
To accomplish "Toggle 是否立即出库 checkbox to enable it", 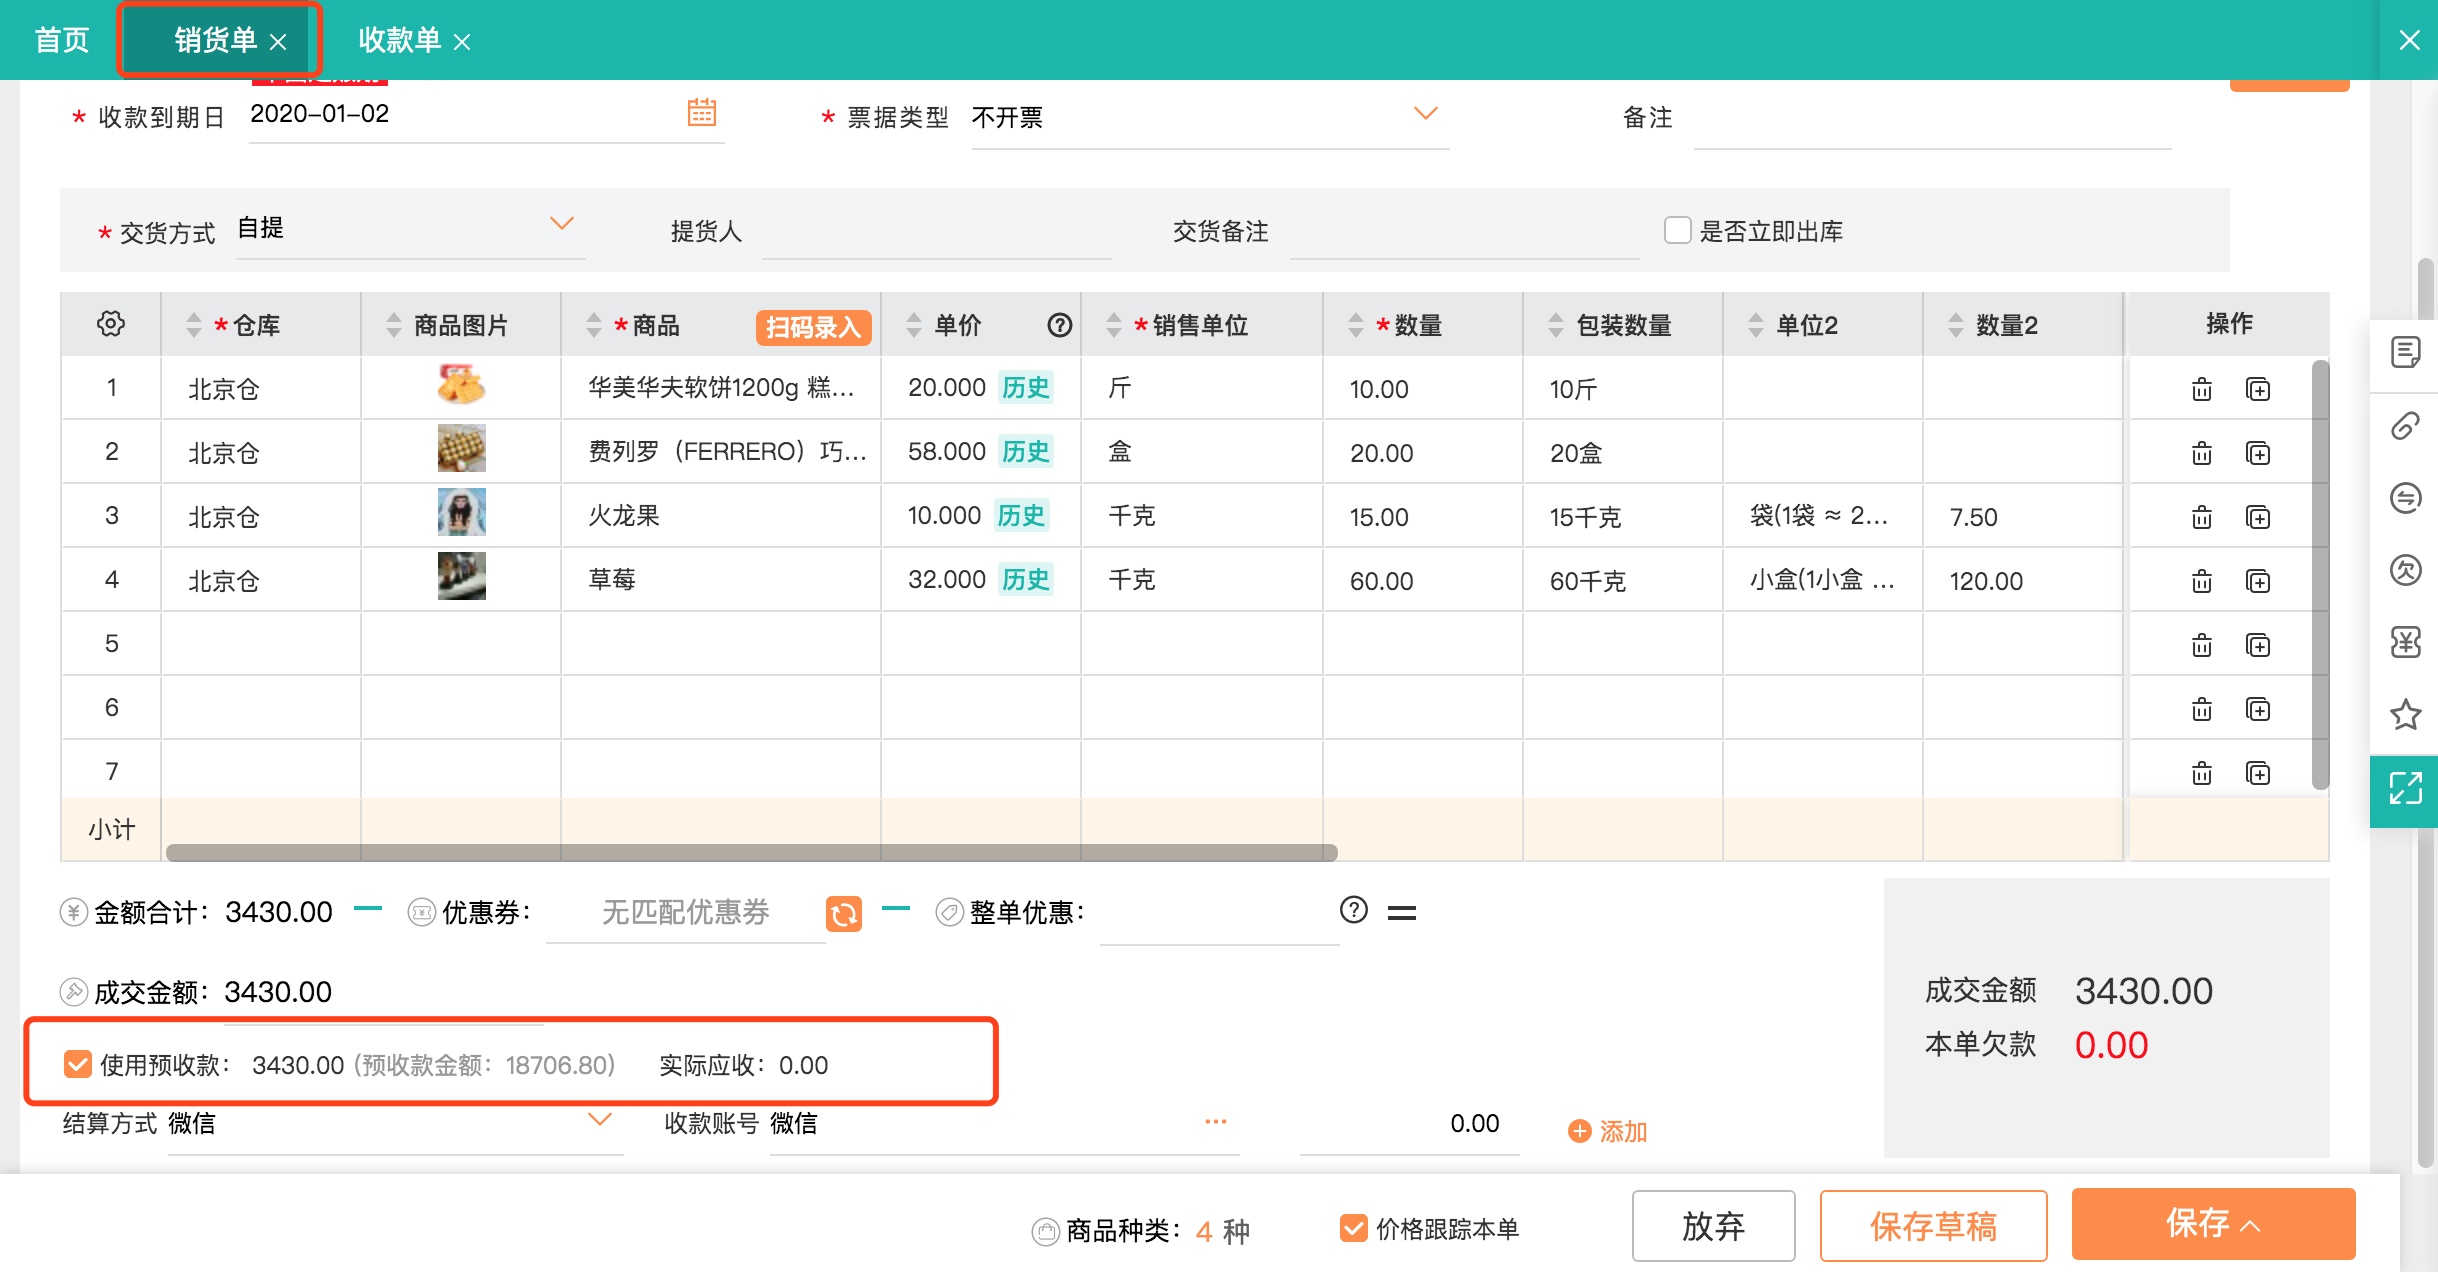I will click(1677, 229).
